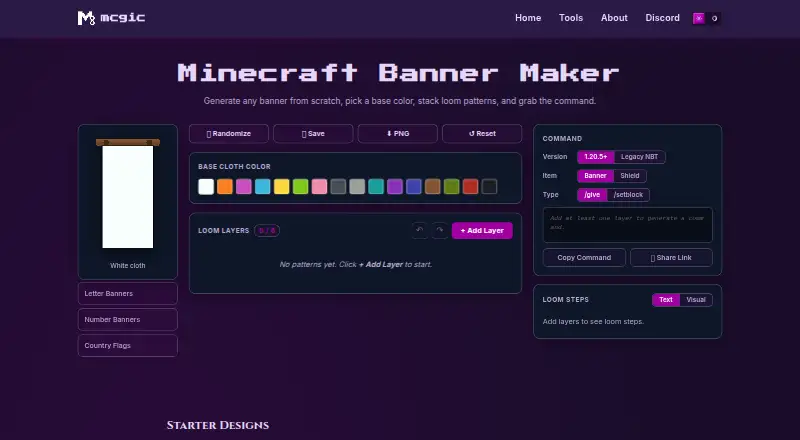Set item type to Shield
800x440 pixels.
point(630,176)
